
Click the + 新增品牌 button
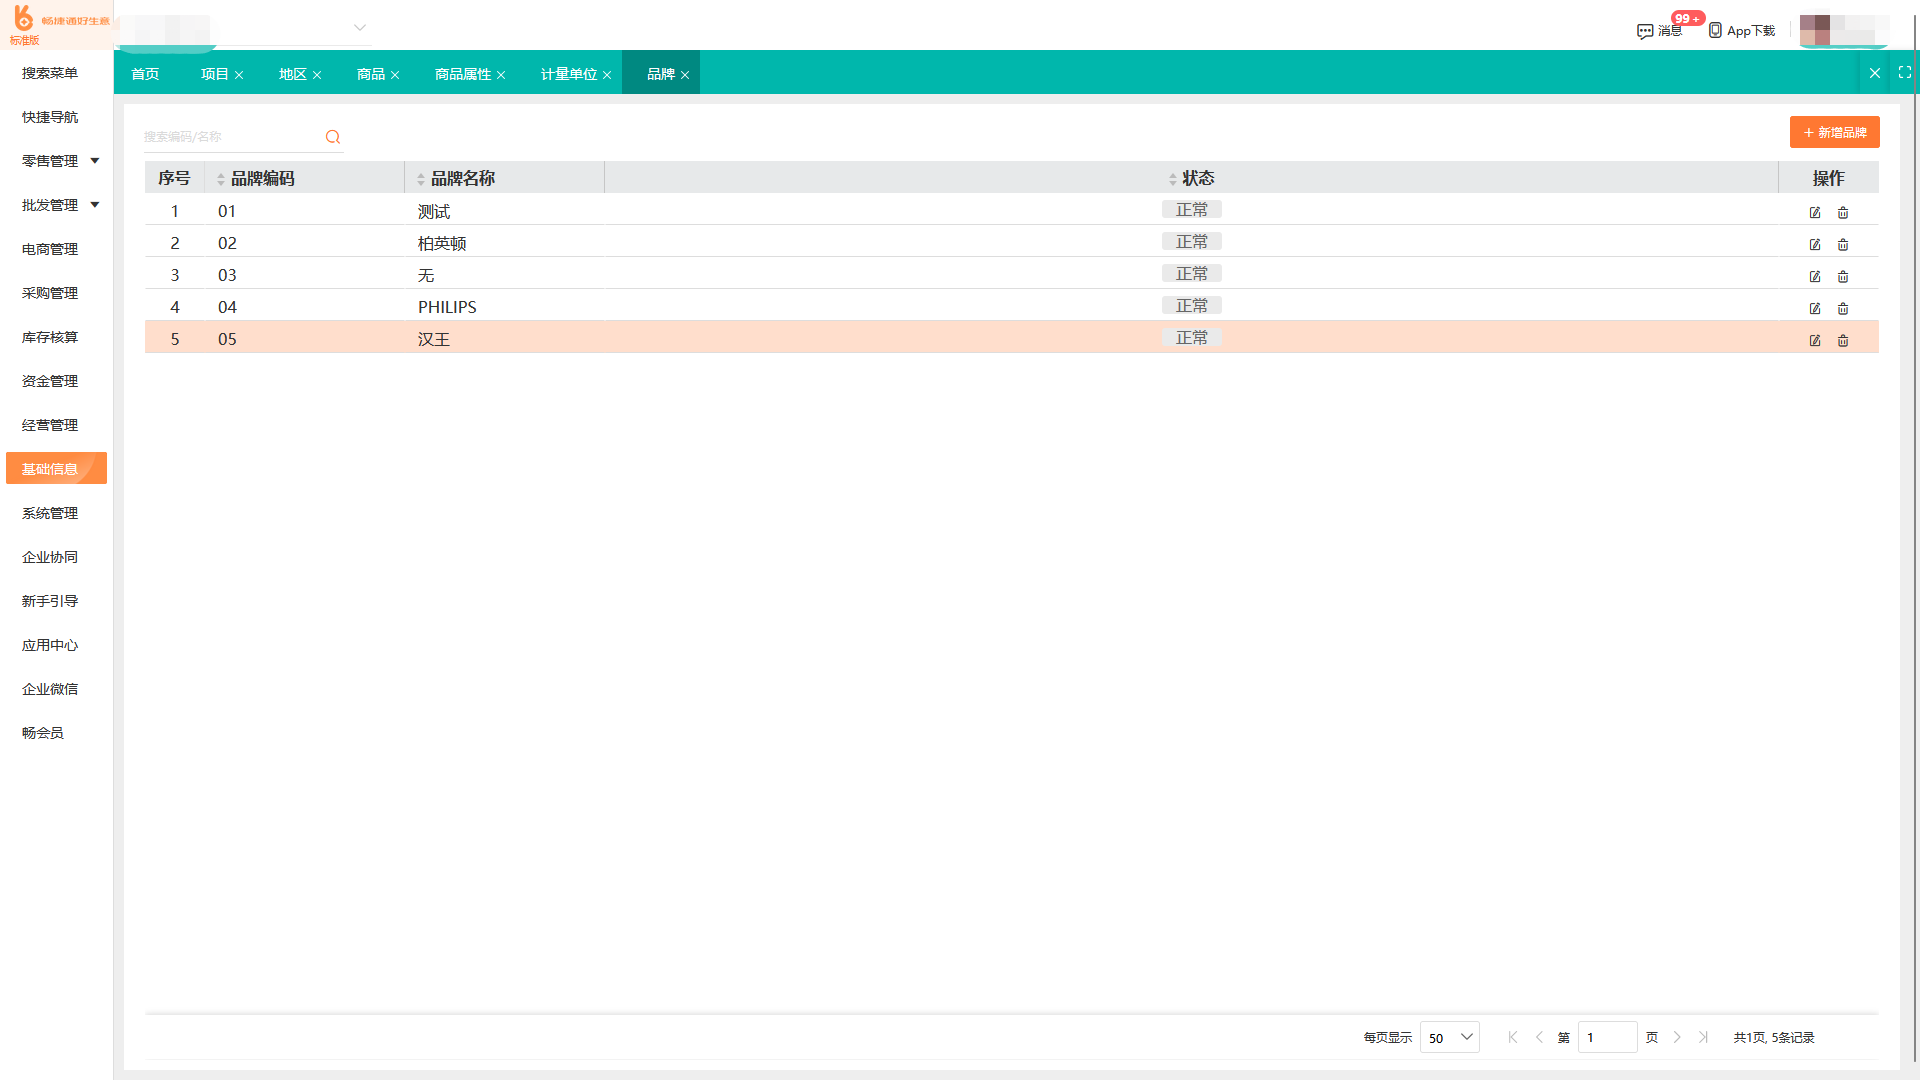[1834, 132]
